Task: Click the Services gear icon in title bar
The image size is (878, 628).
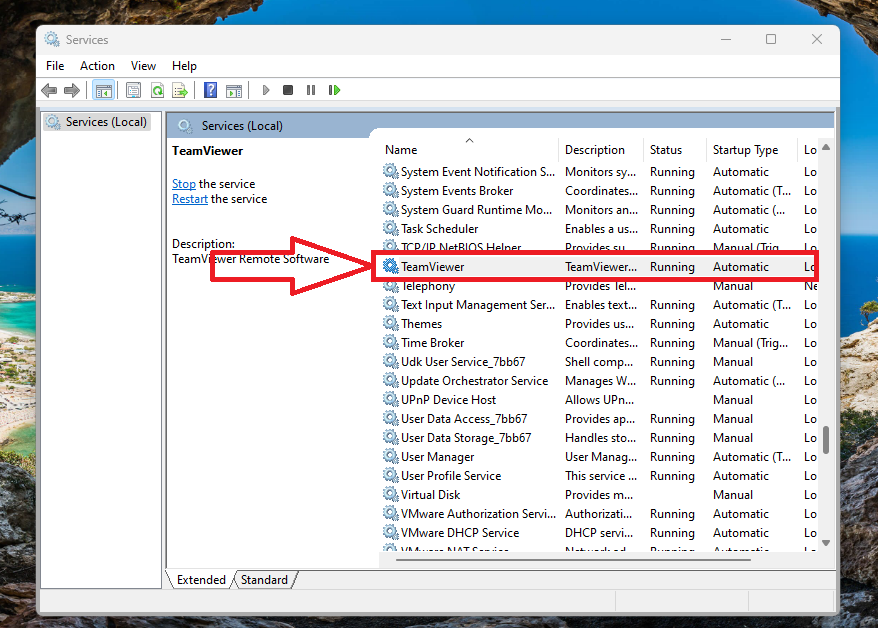Action: (x=52, y=39)
